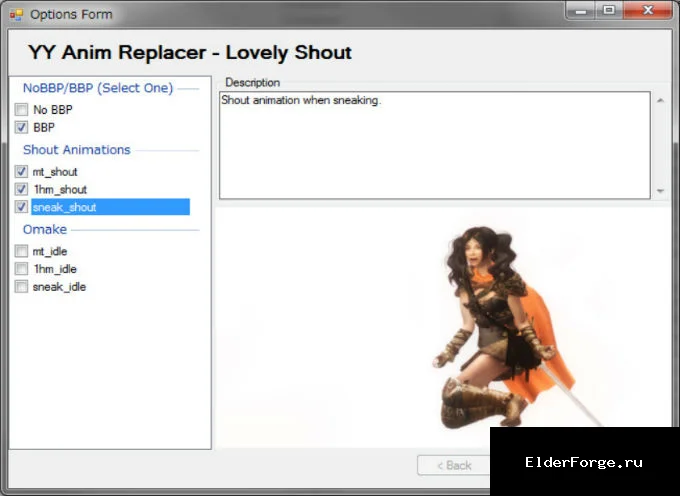The image size is (680, 496).
Task: Disable the mt_shout animation checkbox
Action: click(x=22, y=172)
